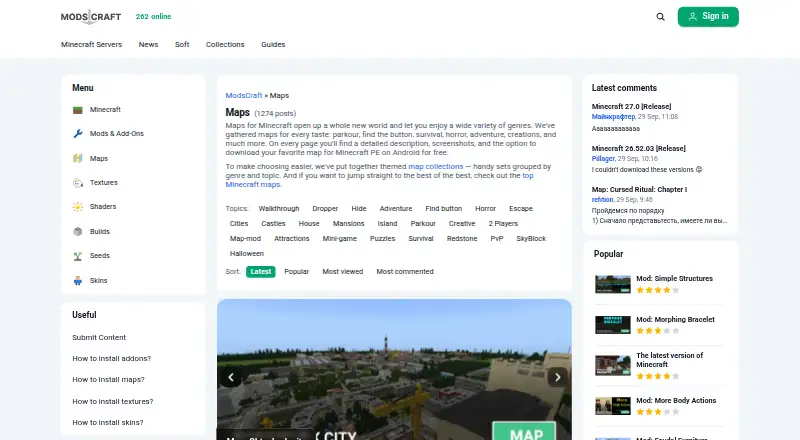Select the Adventure topic

tap(396, 209)
